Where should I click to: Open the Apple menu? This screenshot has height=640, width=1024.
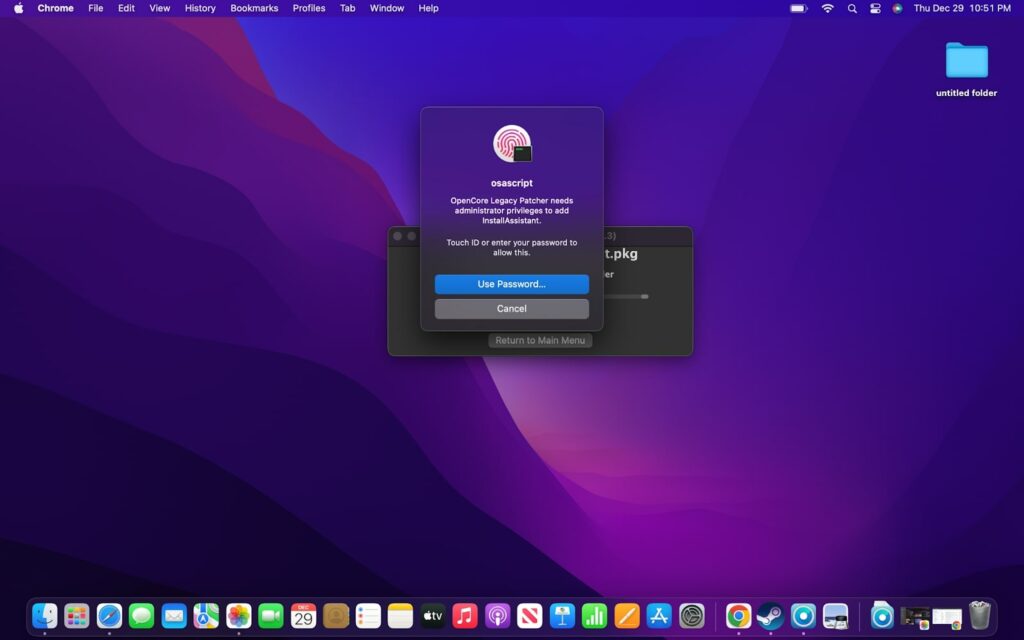18,8
